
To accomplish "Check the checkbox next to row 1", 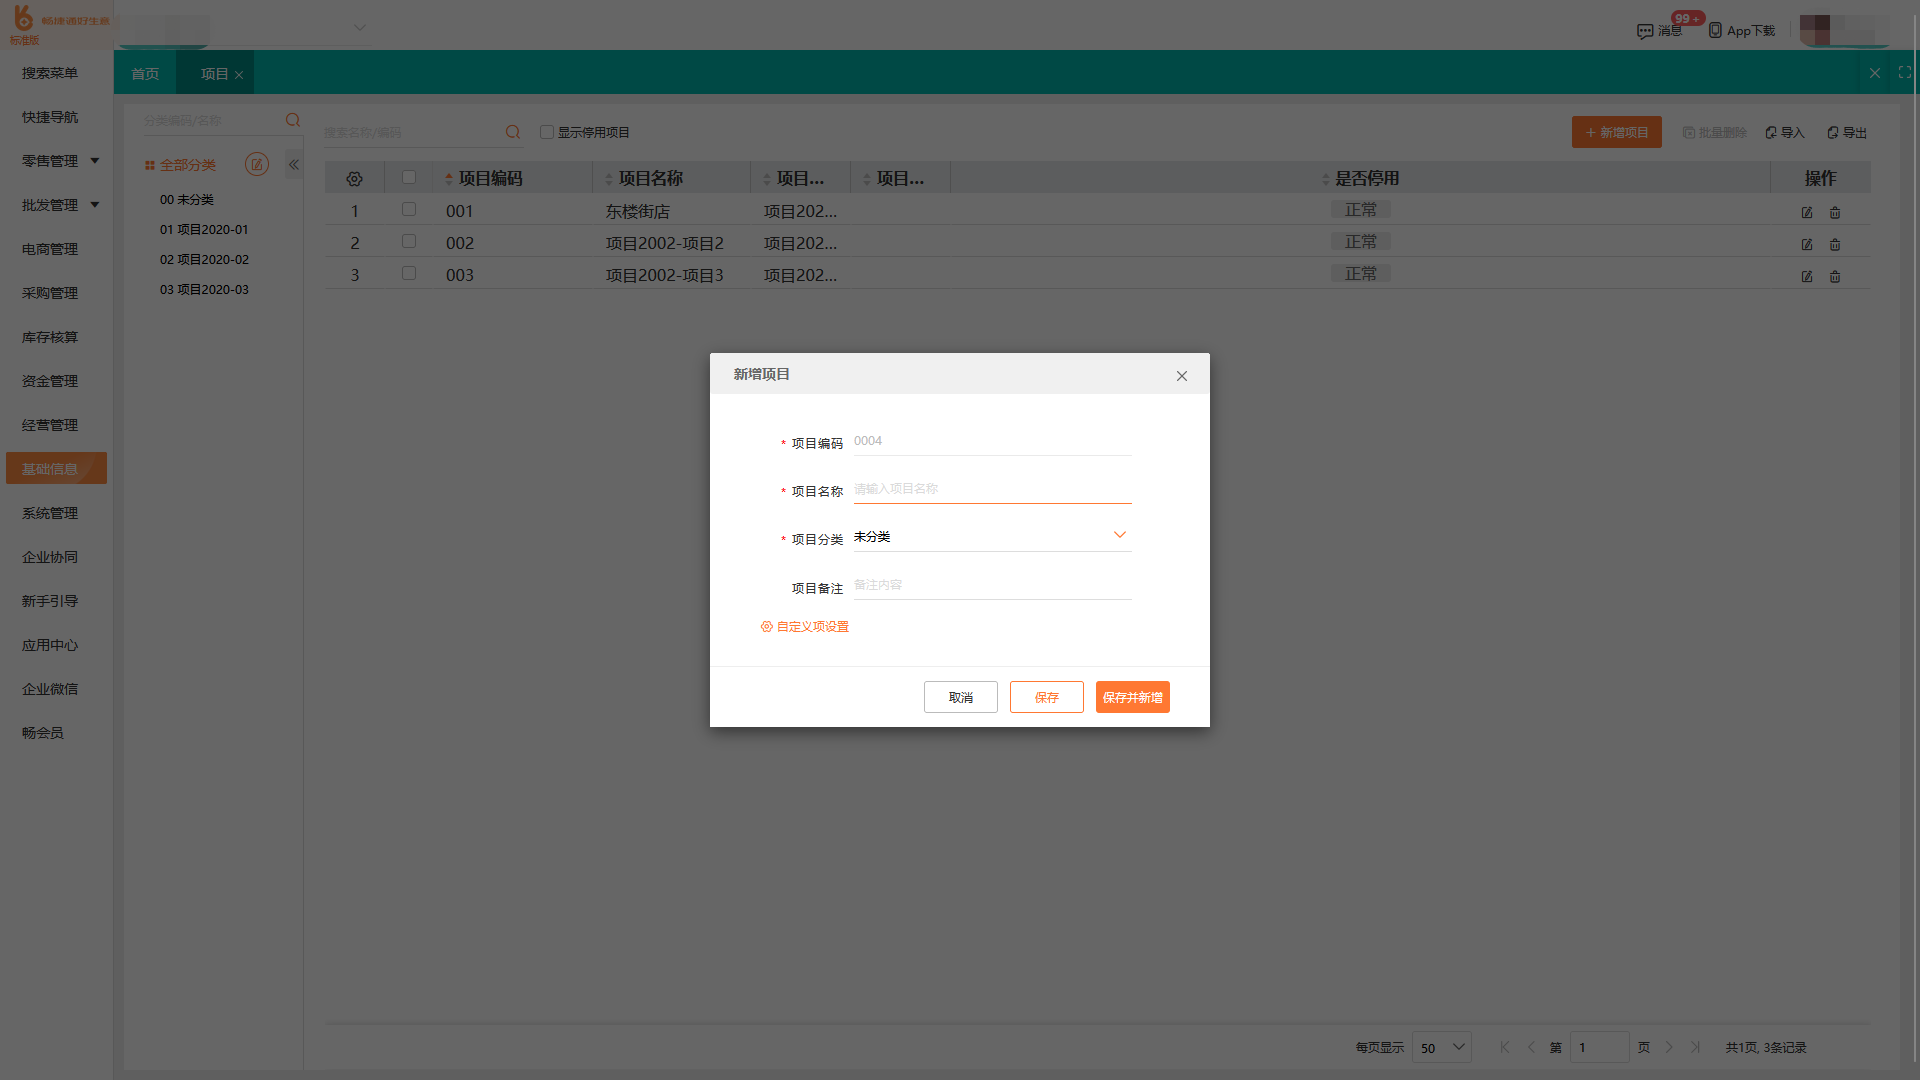I will (409, 208).
